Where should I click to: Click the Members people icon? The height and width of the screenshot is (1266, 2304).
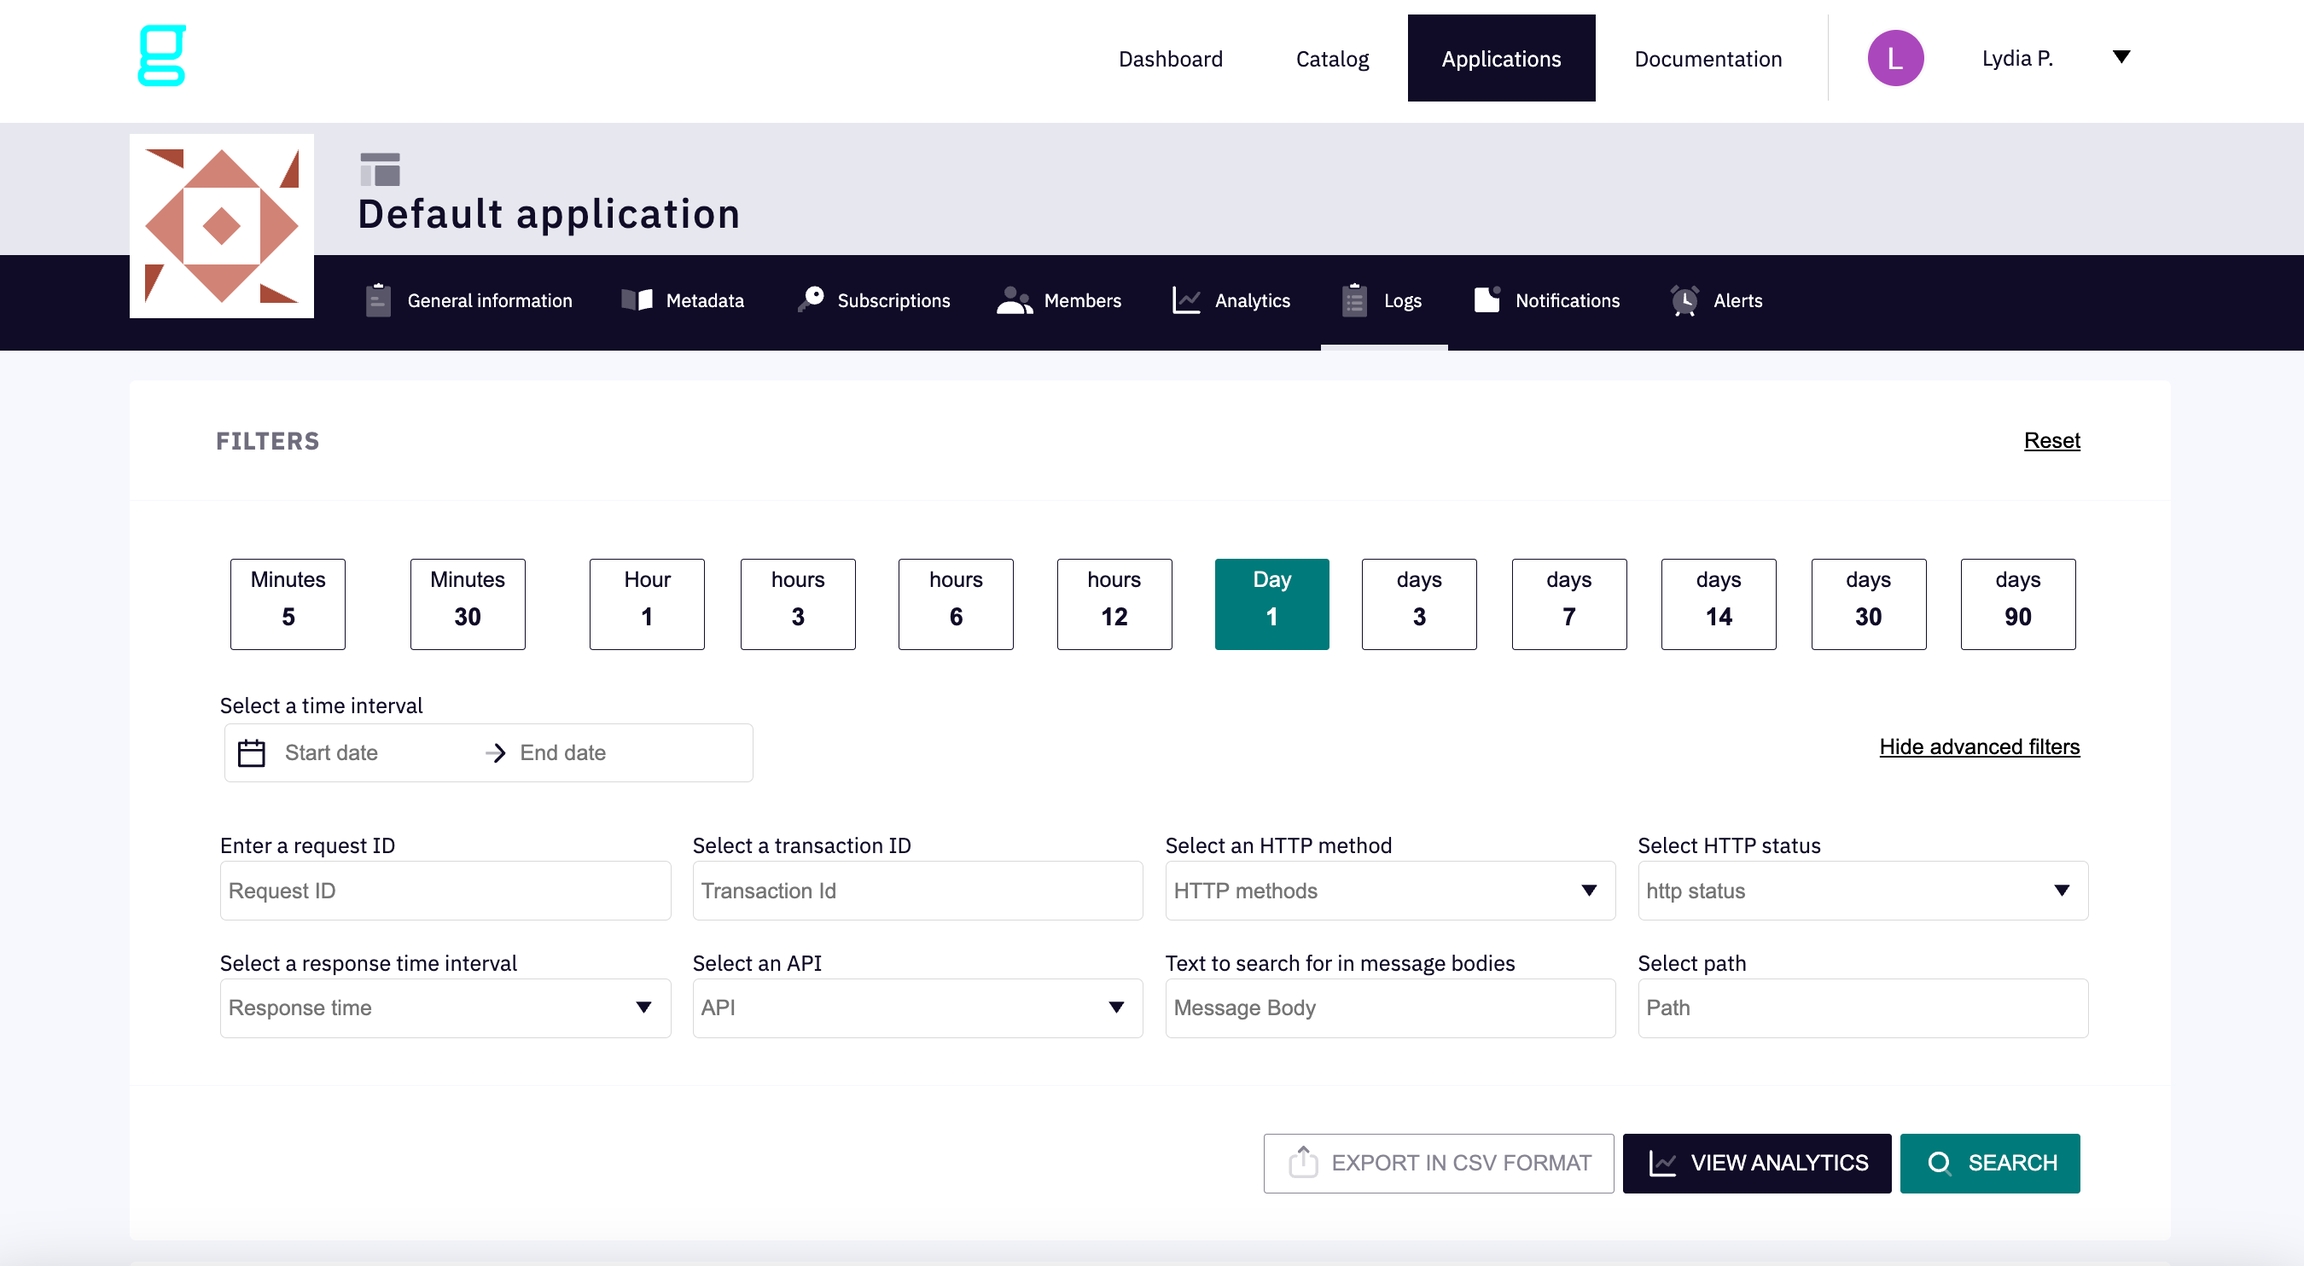click(x=1014, y=300)
